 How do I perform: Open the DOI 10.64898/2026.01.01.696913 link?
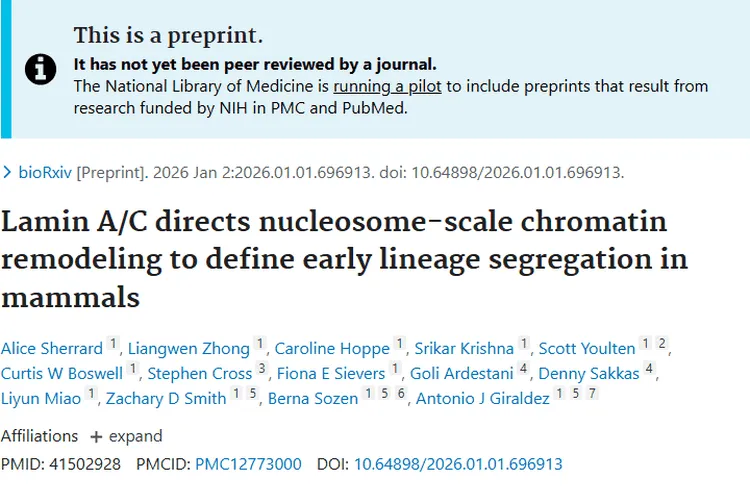click(458, 464)
